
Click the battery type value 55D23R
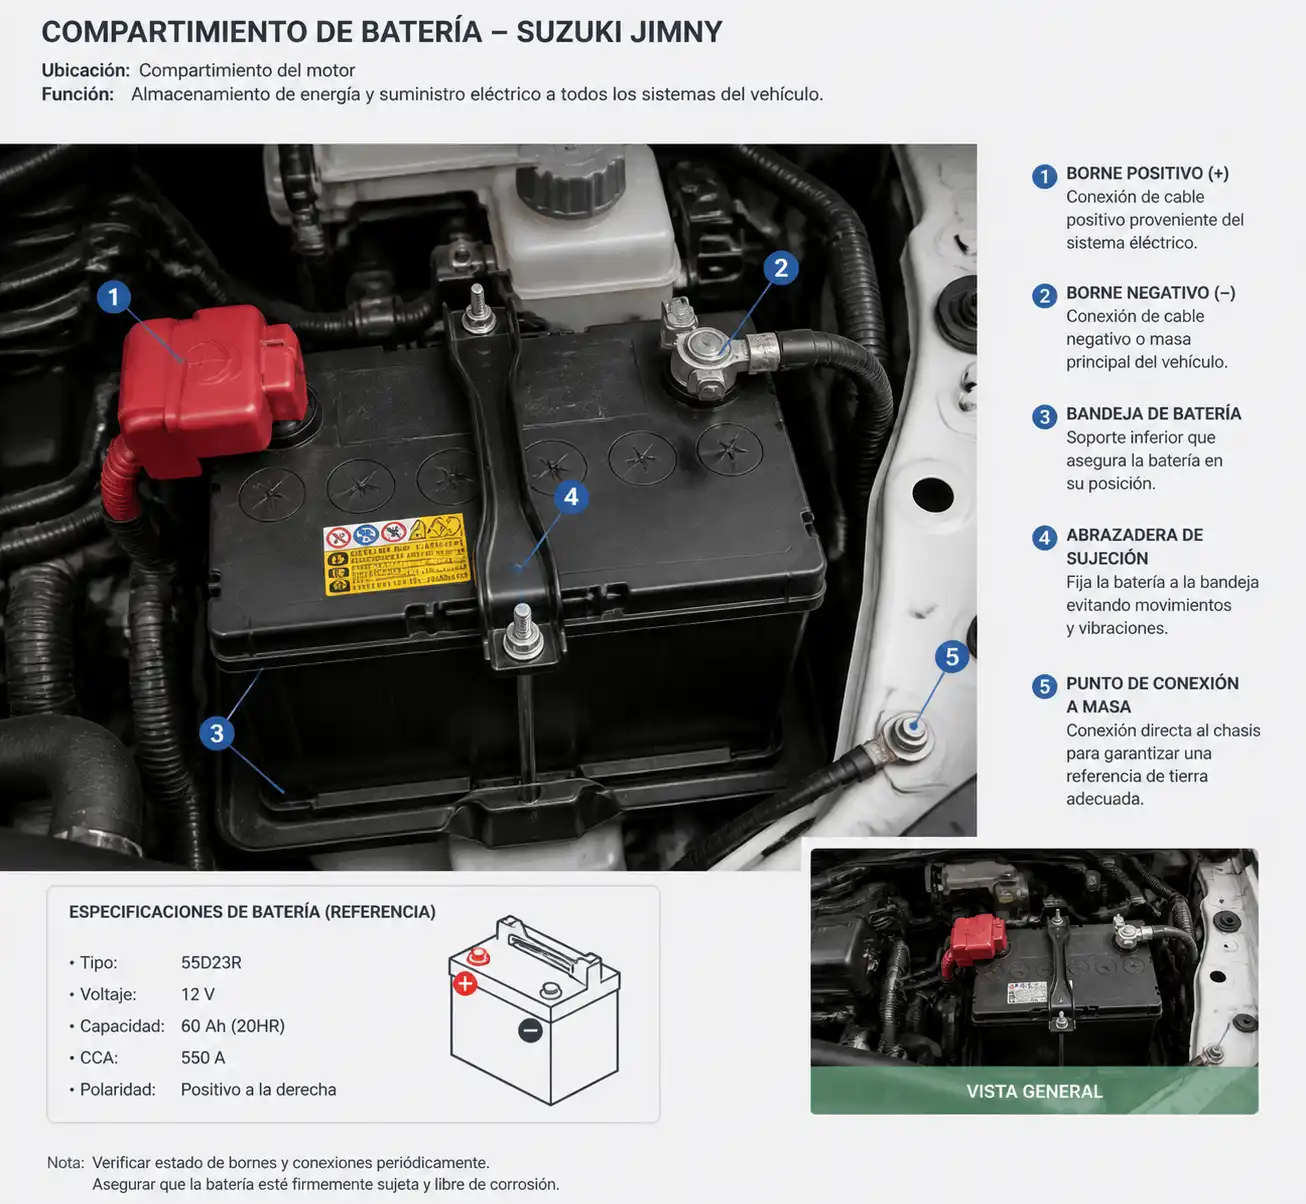click(211, 963)
